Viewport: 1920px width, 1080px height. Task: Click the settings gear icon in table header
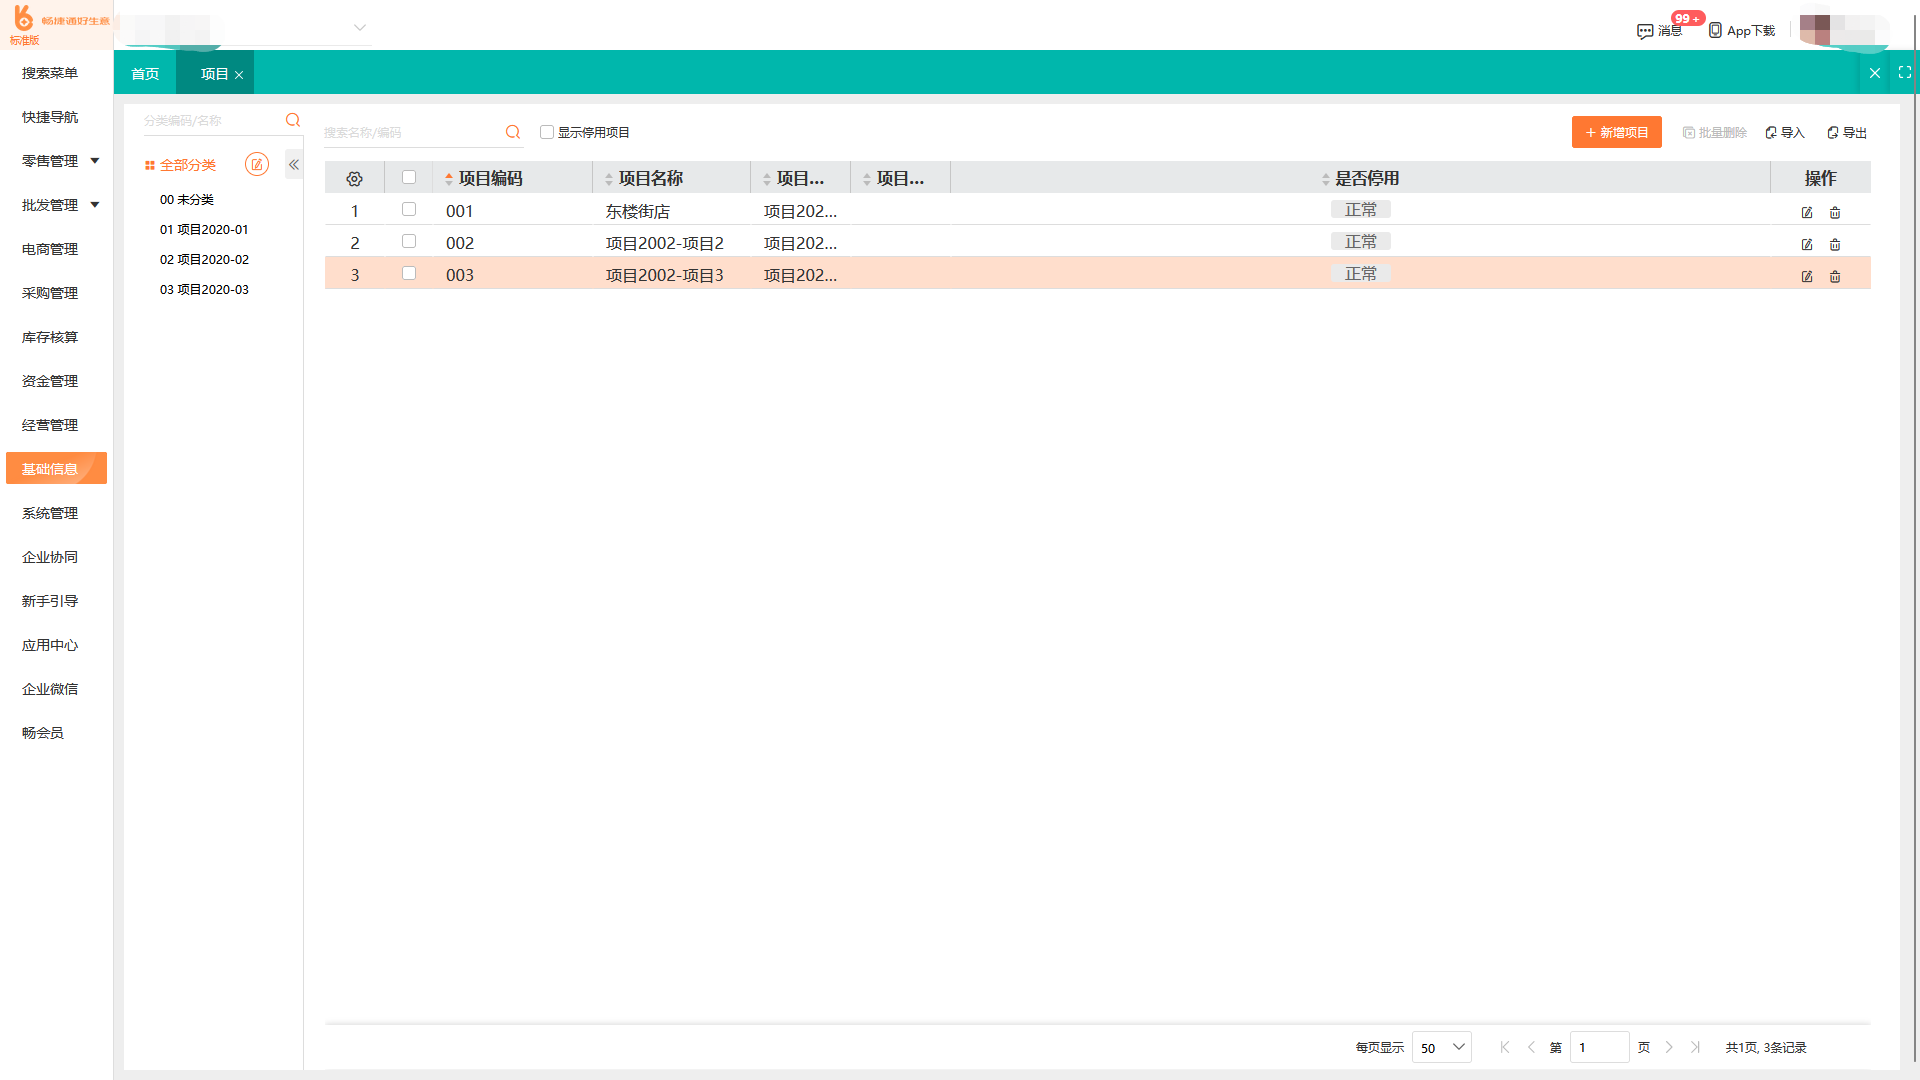pyautogui.click(x=353, y=178)
